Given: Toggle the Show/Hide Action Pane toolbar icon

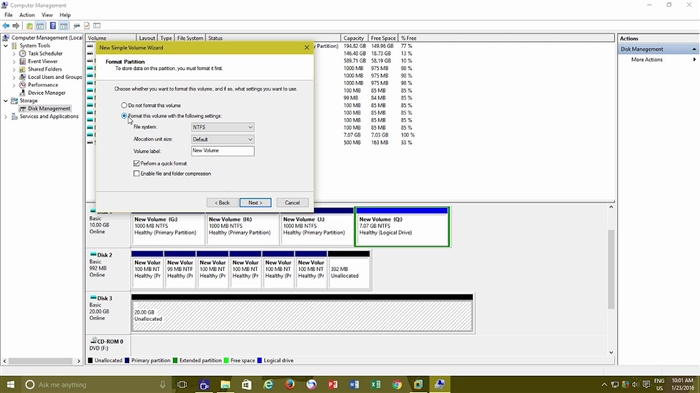Looking at the screenshot, I should 63,26.
